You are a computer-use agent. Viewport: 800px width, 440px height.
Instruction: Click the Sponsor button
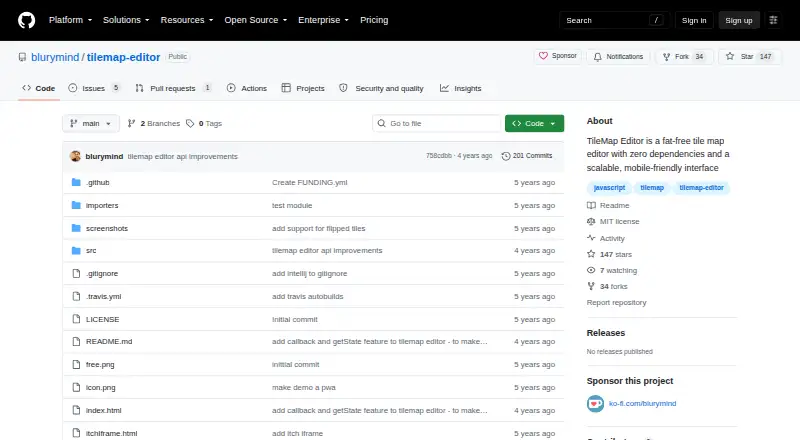(558, 56)
